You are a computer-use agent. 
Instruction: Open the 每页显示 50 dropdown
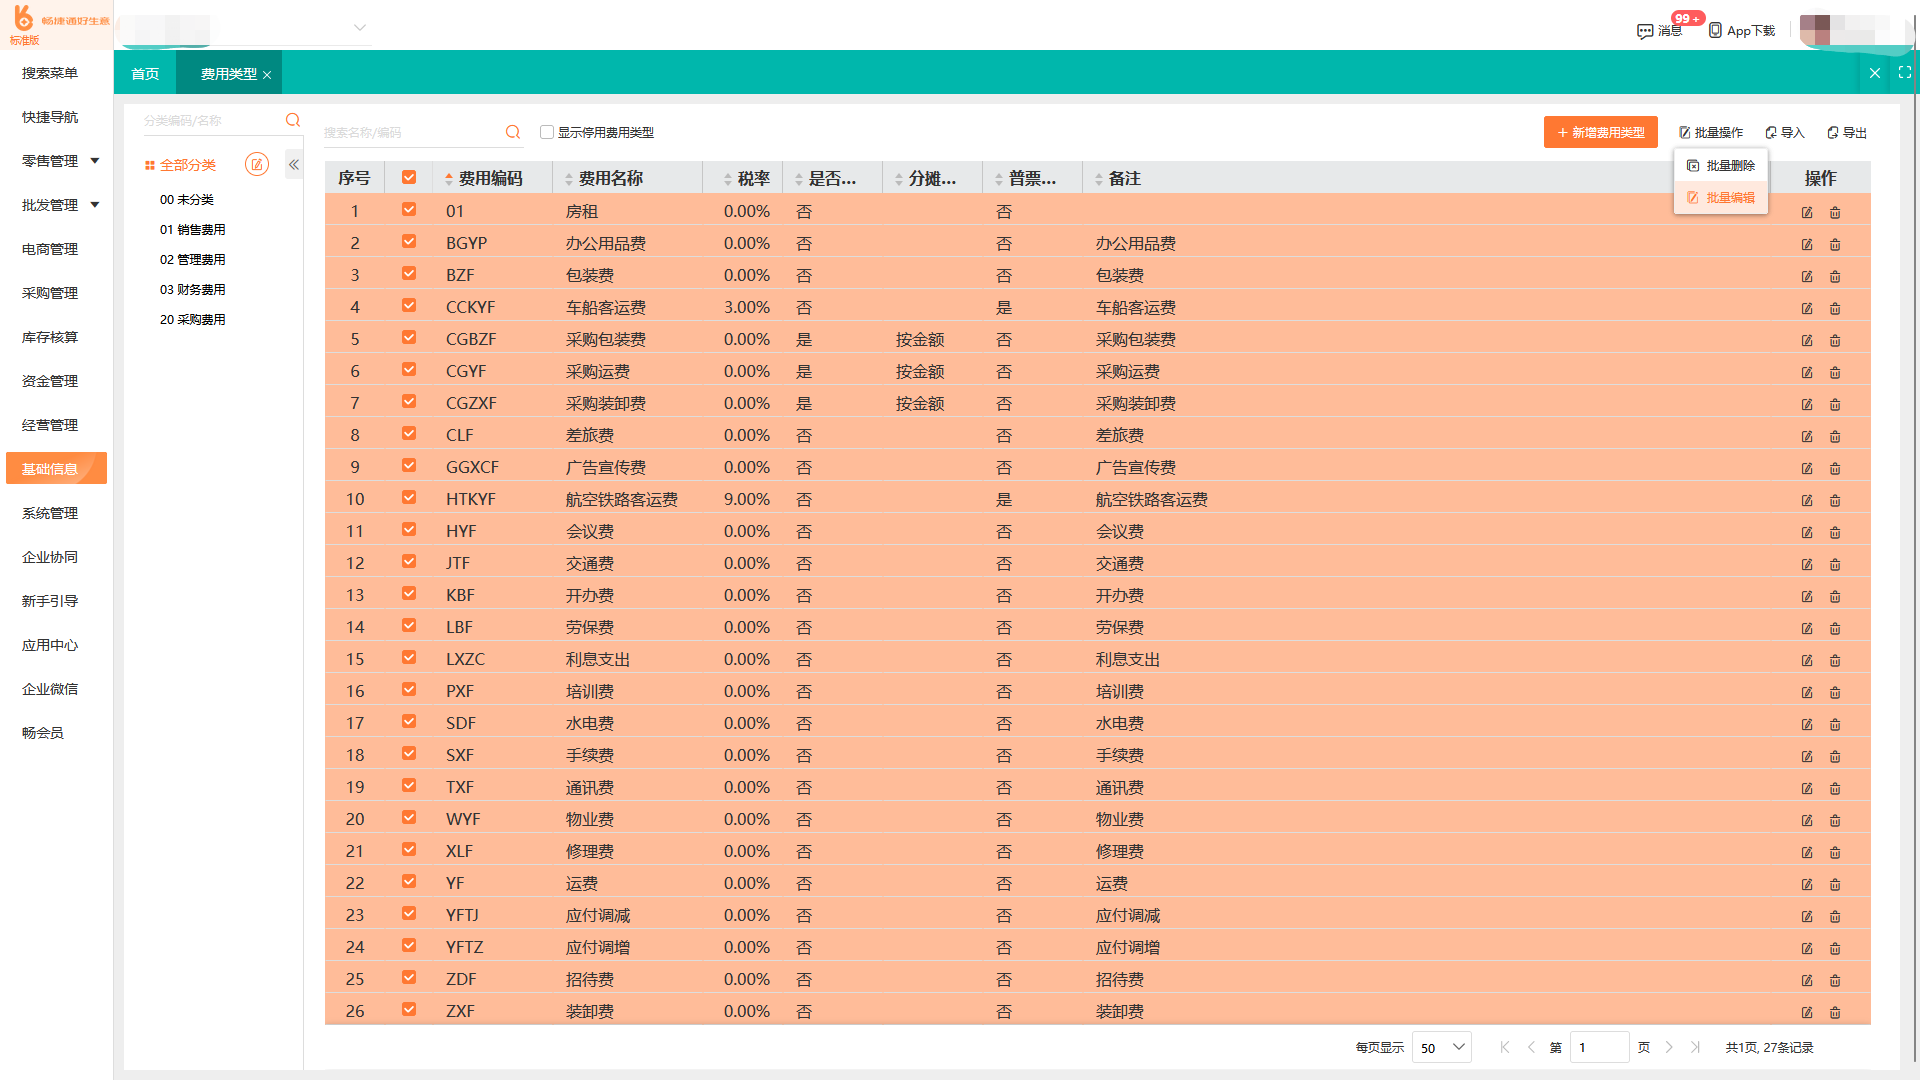pyautogui.click(x=1441, y=1047)
